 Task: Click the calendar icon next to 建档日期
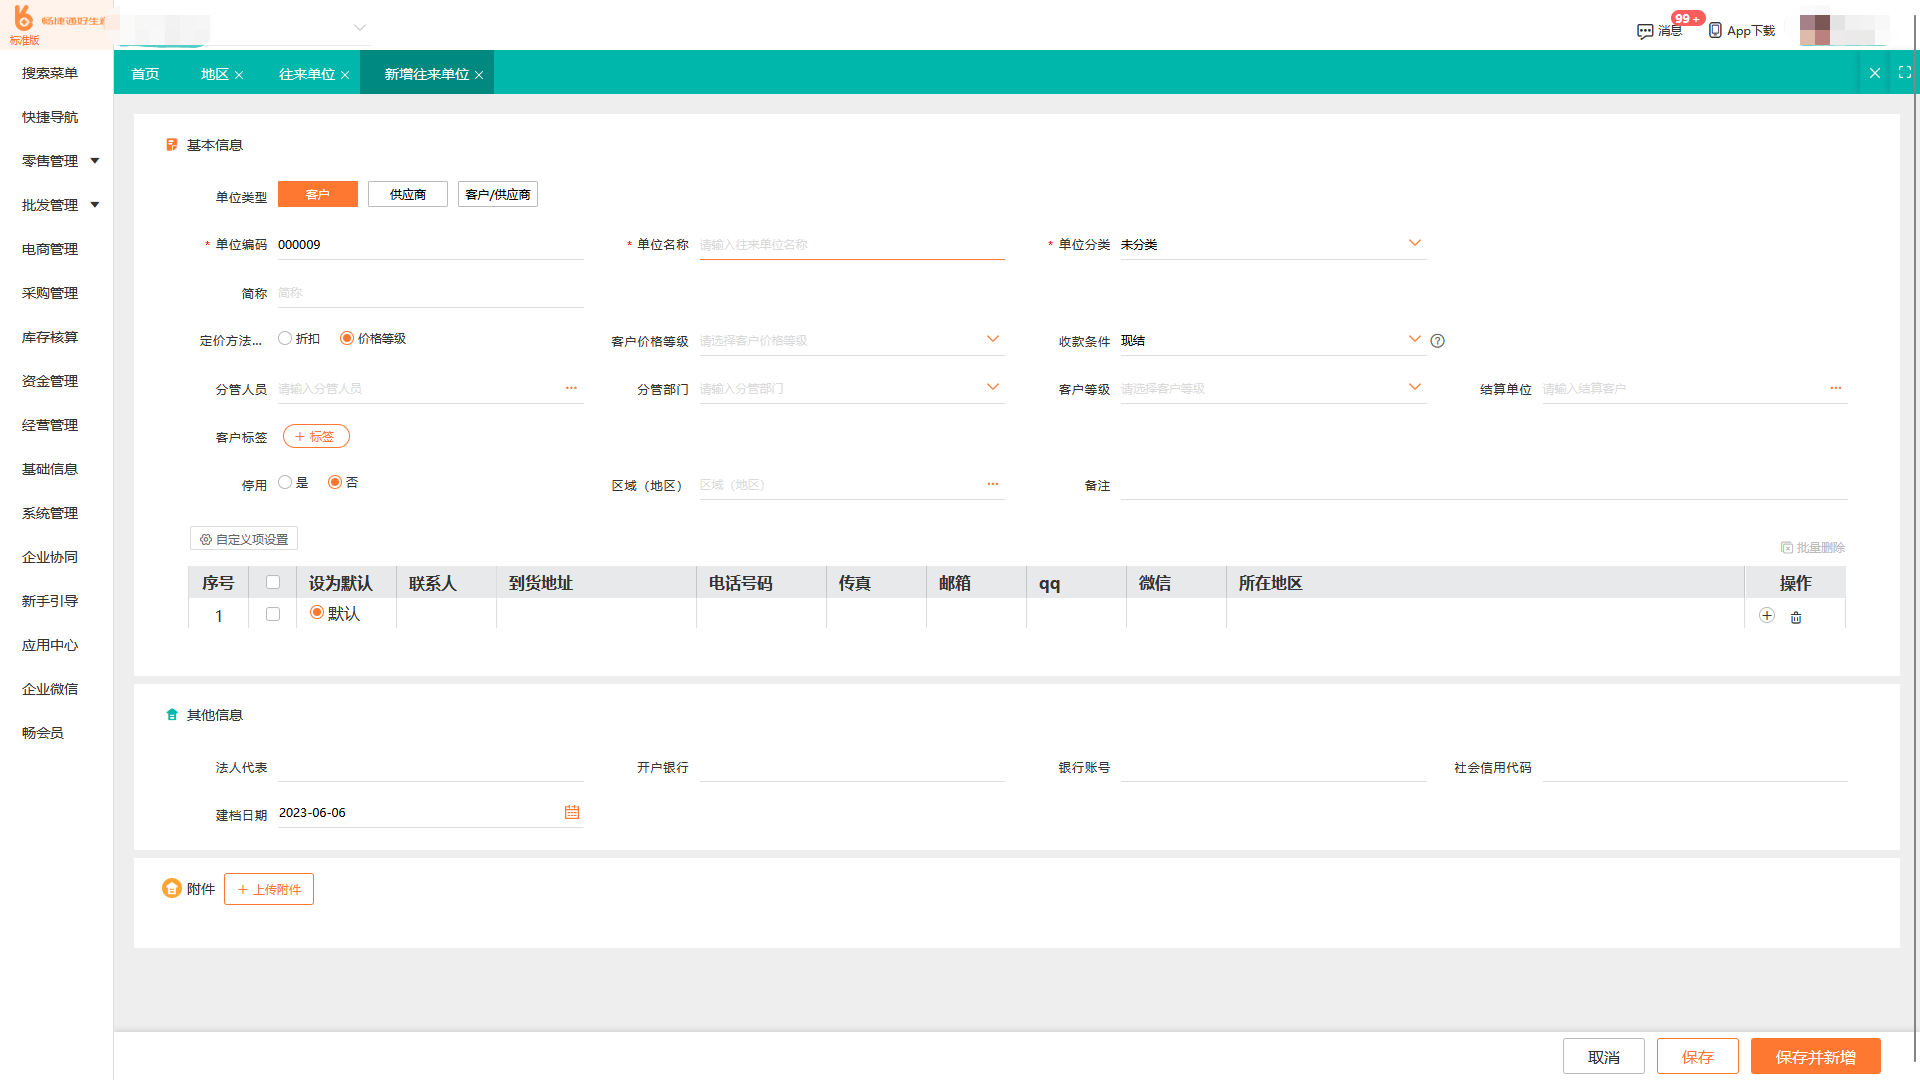click(x=572, y=812)
